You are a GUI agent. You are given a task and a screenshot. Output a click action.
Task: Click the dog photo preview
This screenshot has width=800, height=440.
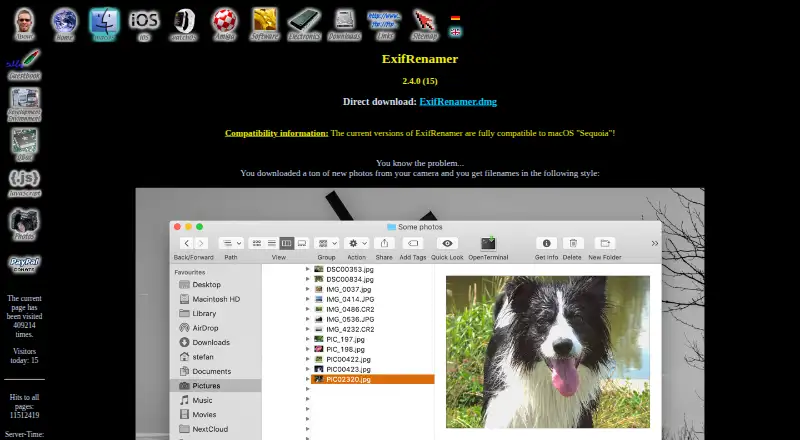[548, 352]
